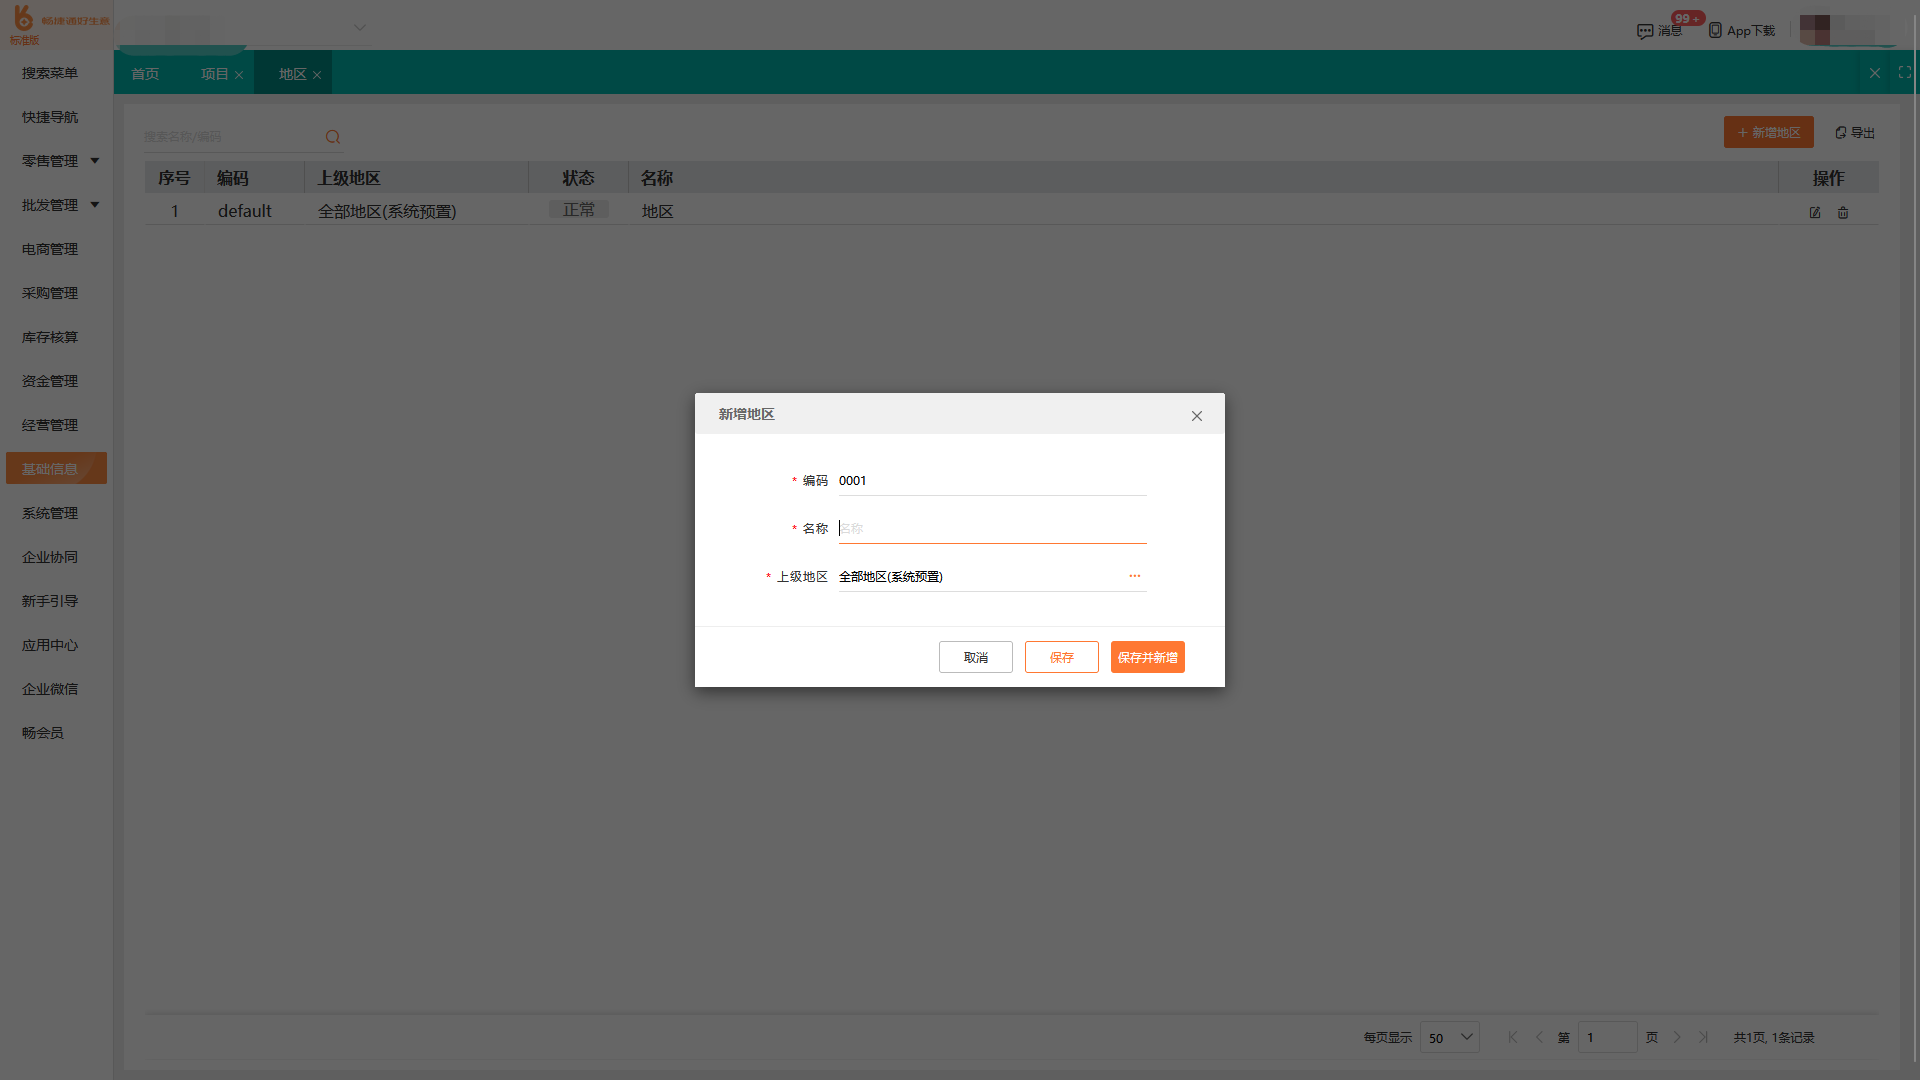Click the delete trash icon for 地区
Image resolution: width=1920 pixels, height=1080 pixels.
pos(1844,212)
